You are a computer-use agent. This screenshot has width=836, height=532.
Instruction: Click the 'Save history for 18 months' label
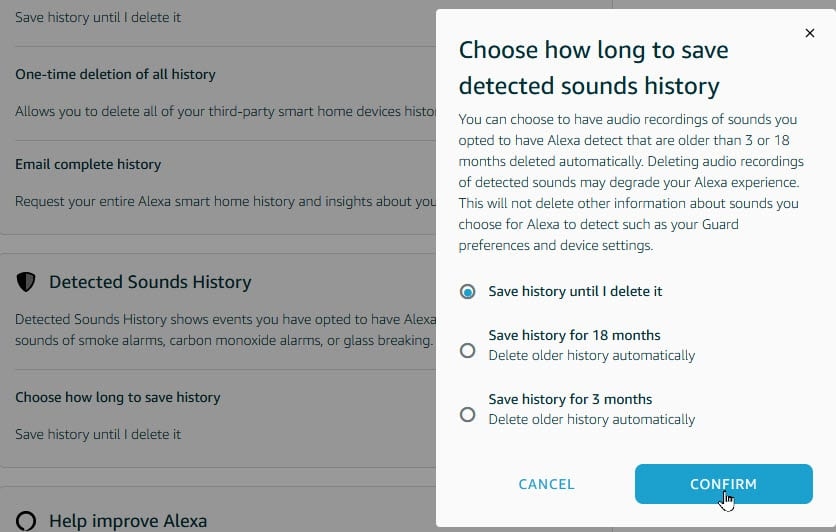click(574, 335)
